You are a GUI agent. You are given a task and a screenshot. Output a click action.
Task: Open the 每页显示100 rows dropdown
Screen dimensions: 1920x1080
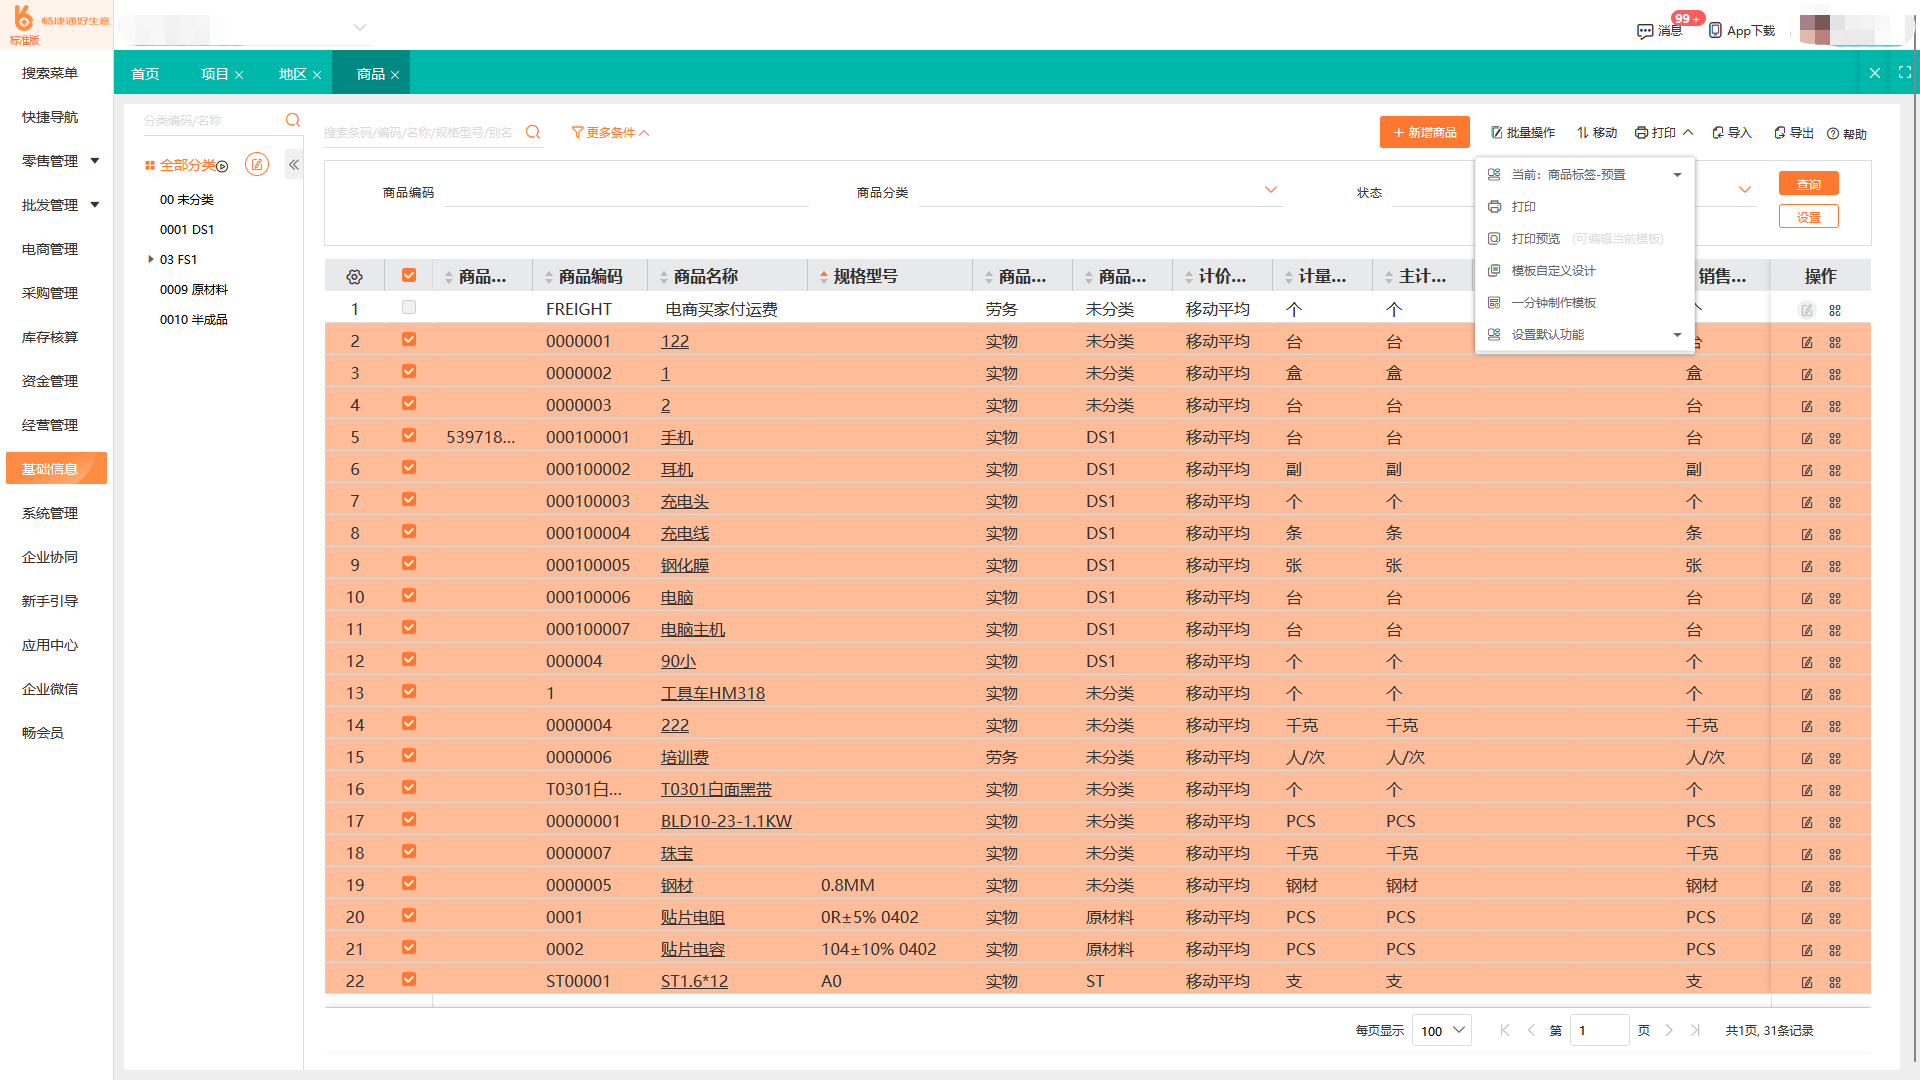point(1440,1030)
